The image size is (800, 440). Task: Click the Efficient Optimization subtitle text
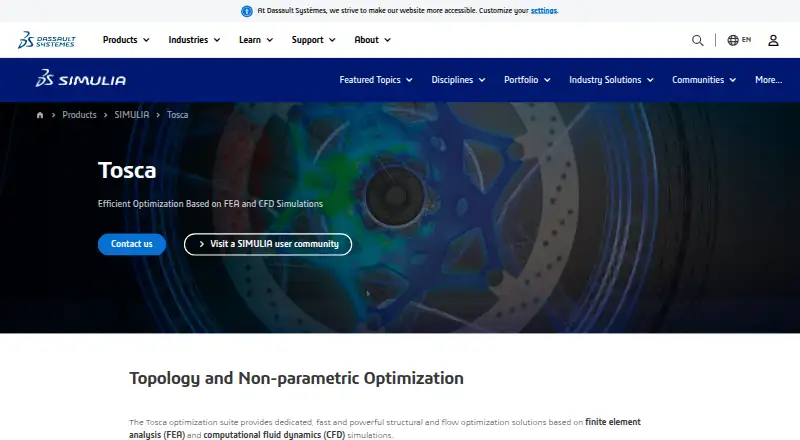tap(210, 204)
